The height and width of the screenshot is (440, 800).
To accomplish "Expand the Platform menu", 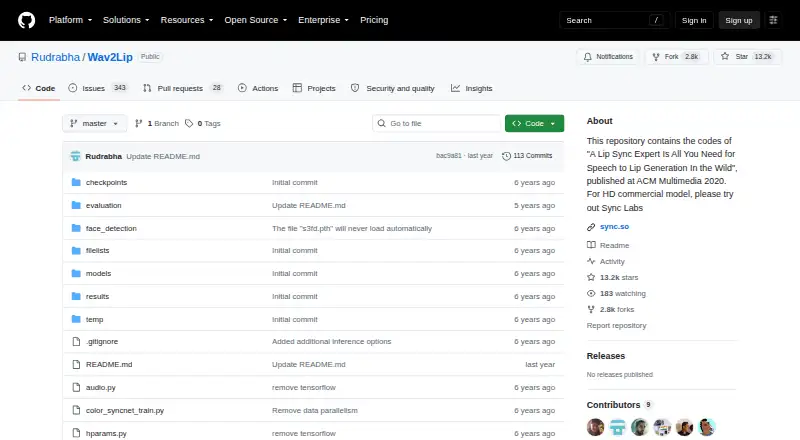I will 70,20.
